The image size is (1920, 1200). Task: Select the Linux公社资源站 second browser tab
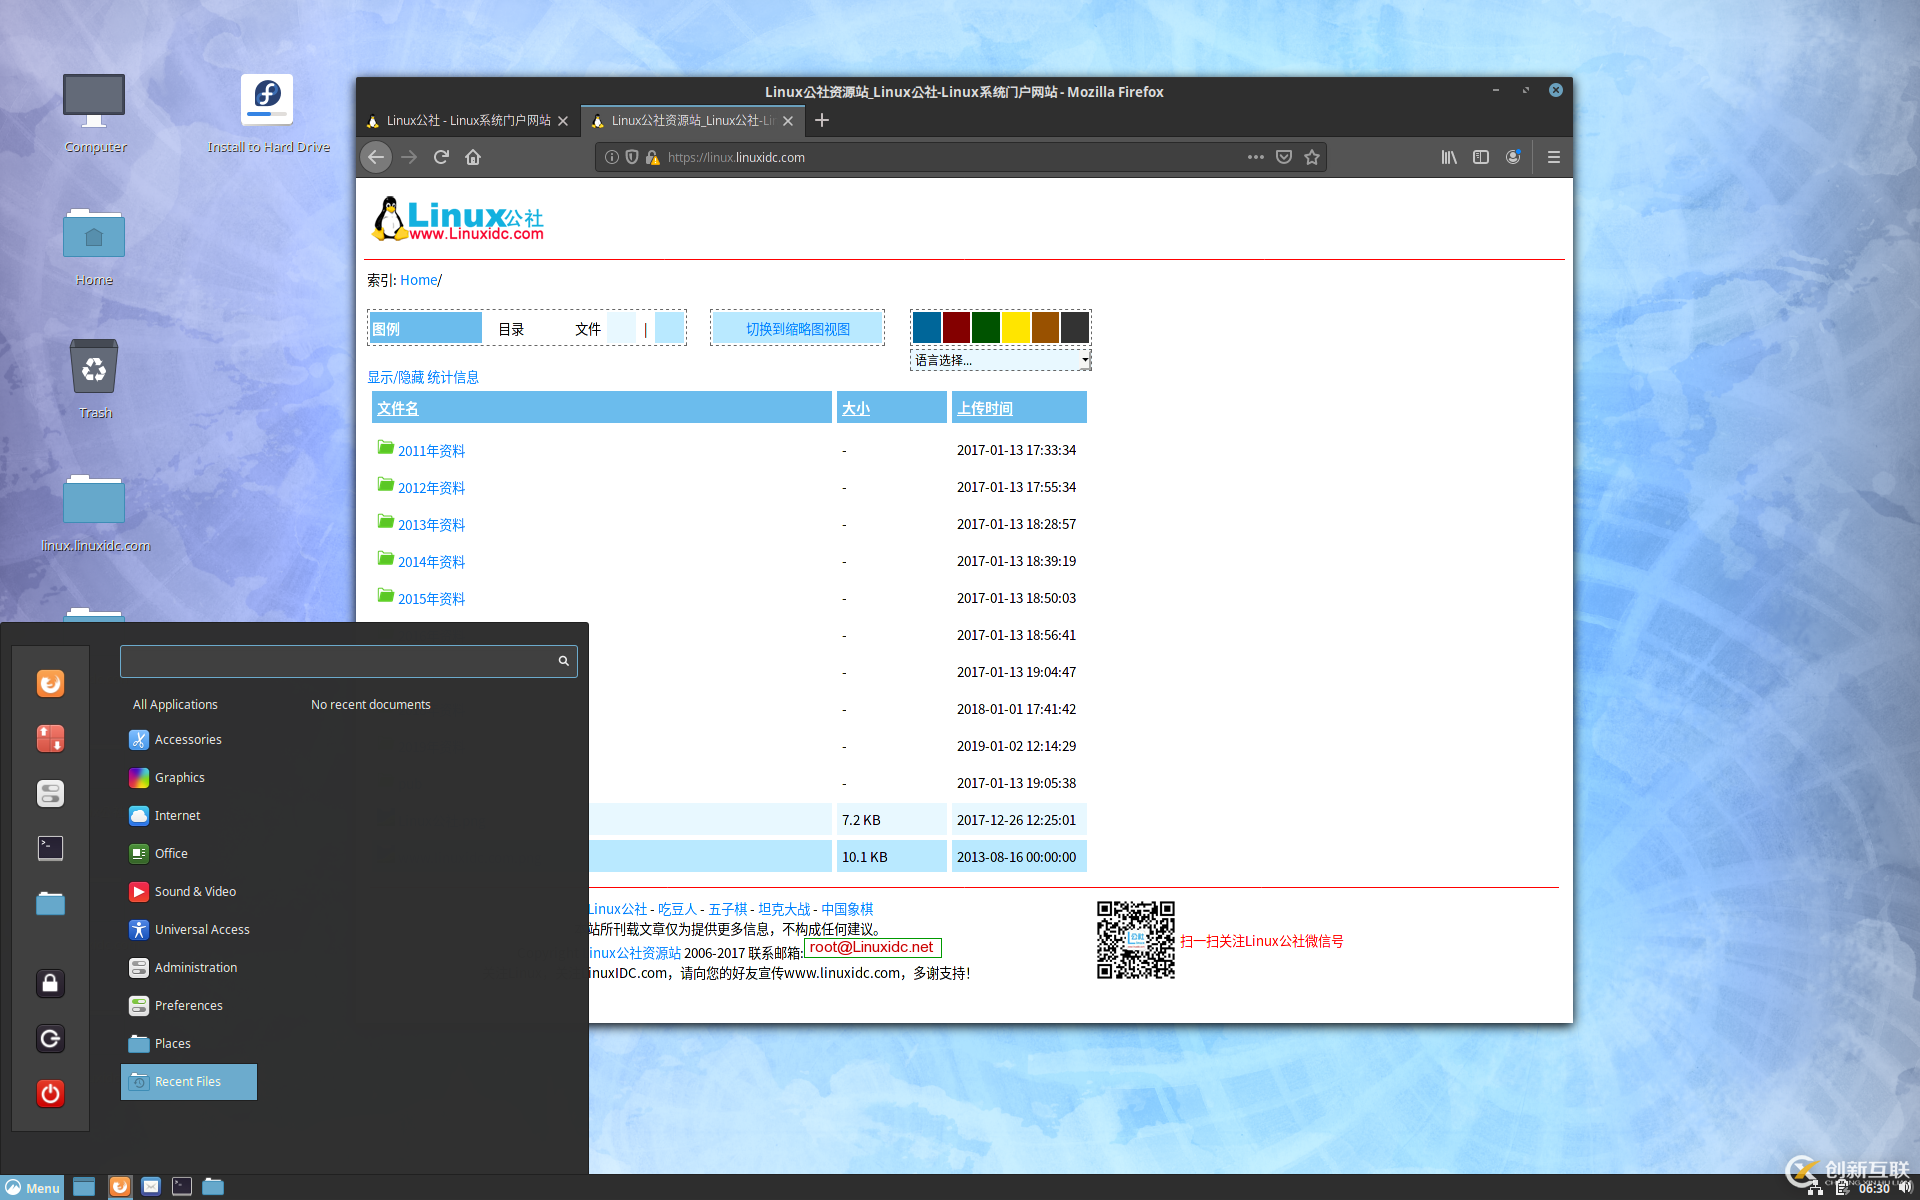tap(688, 120)
